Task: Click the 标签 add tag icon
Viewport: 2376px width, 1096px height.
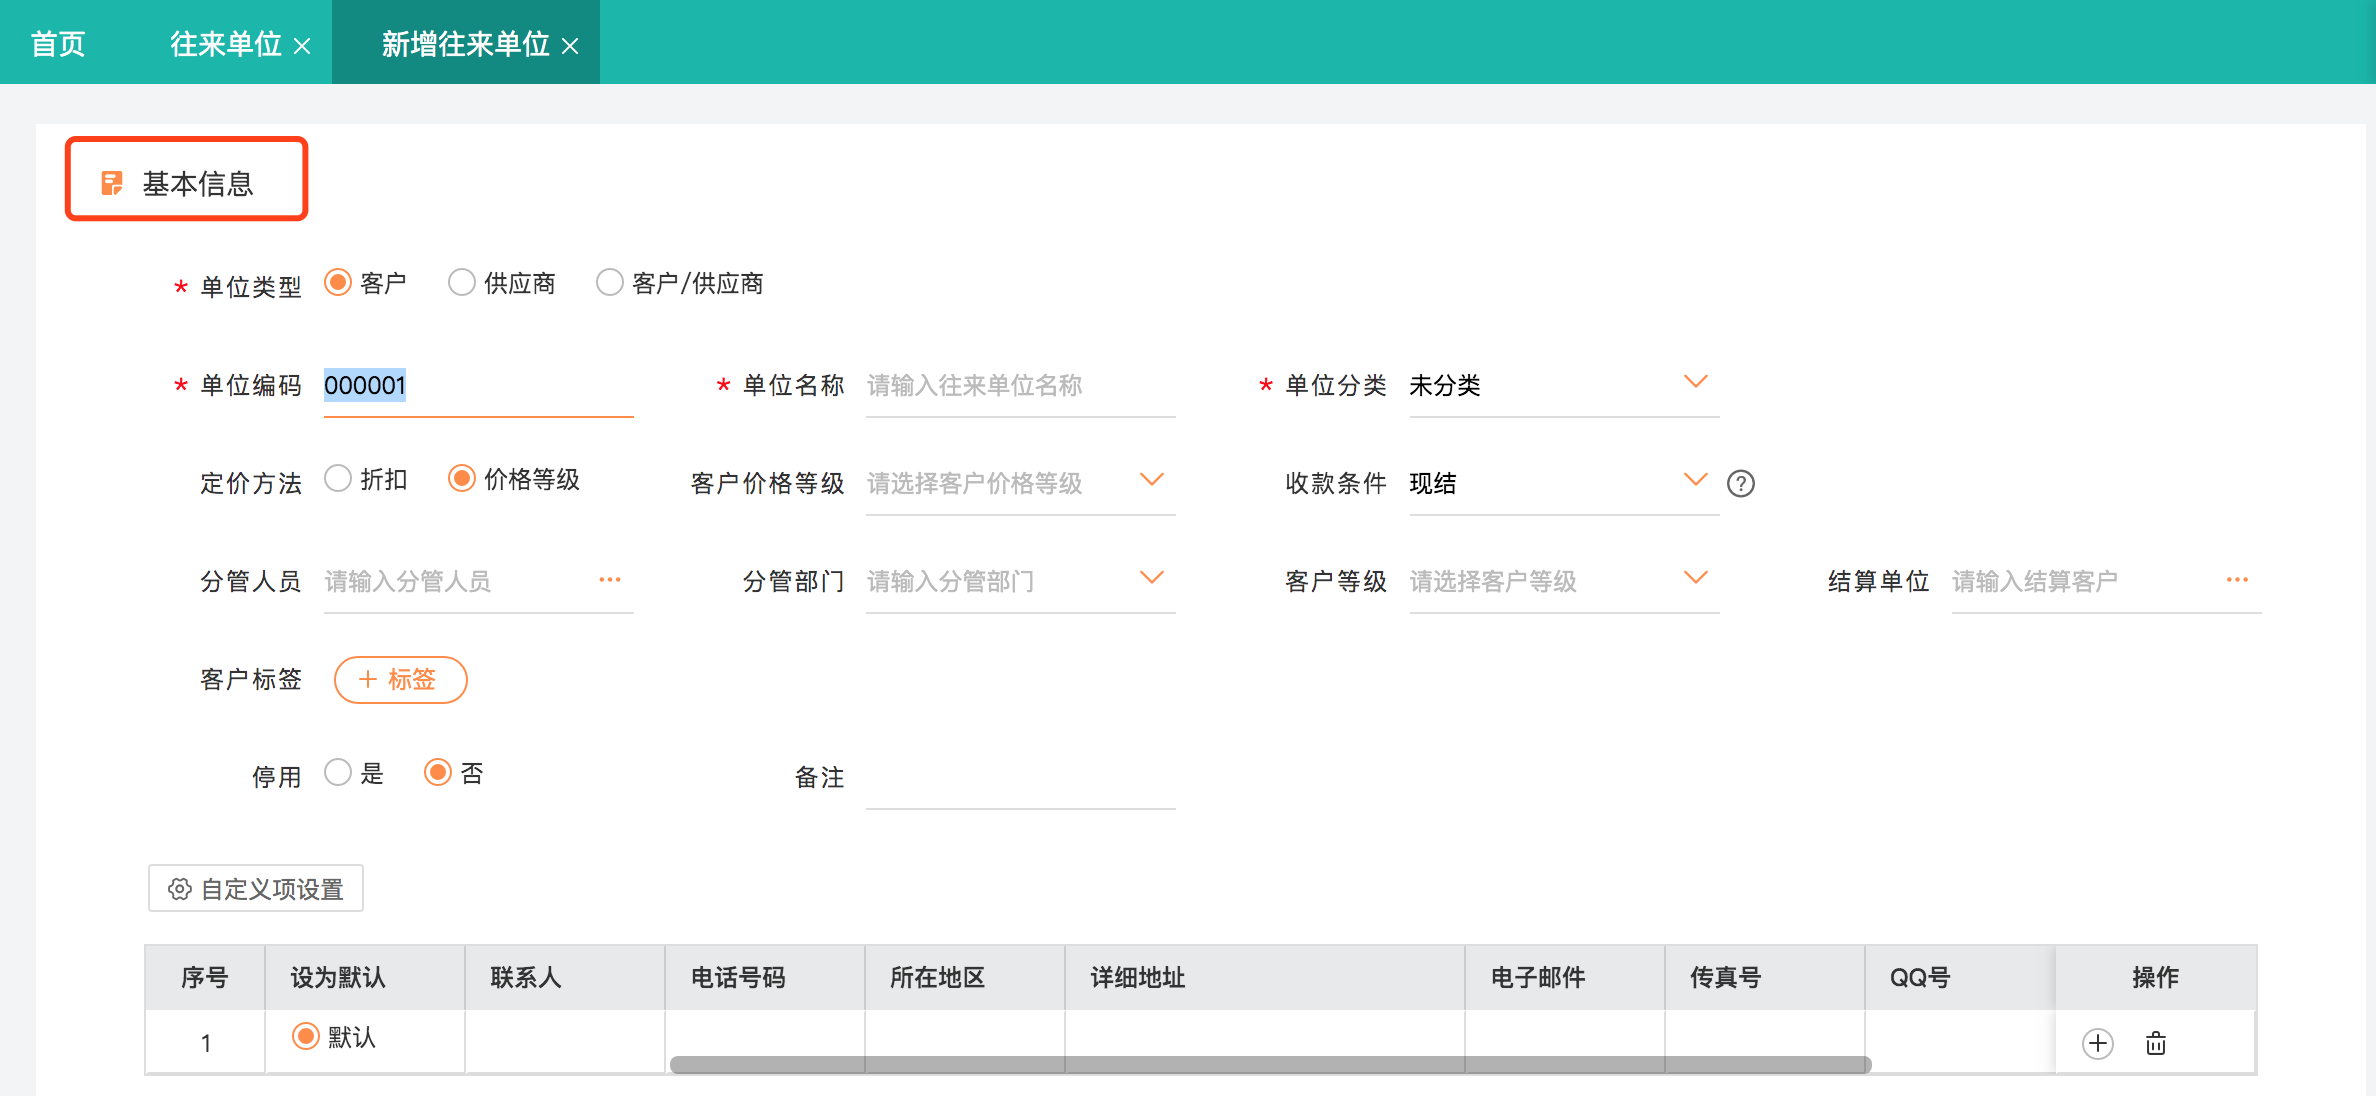Action: pos(402,679)
